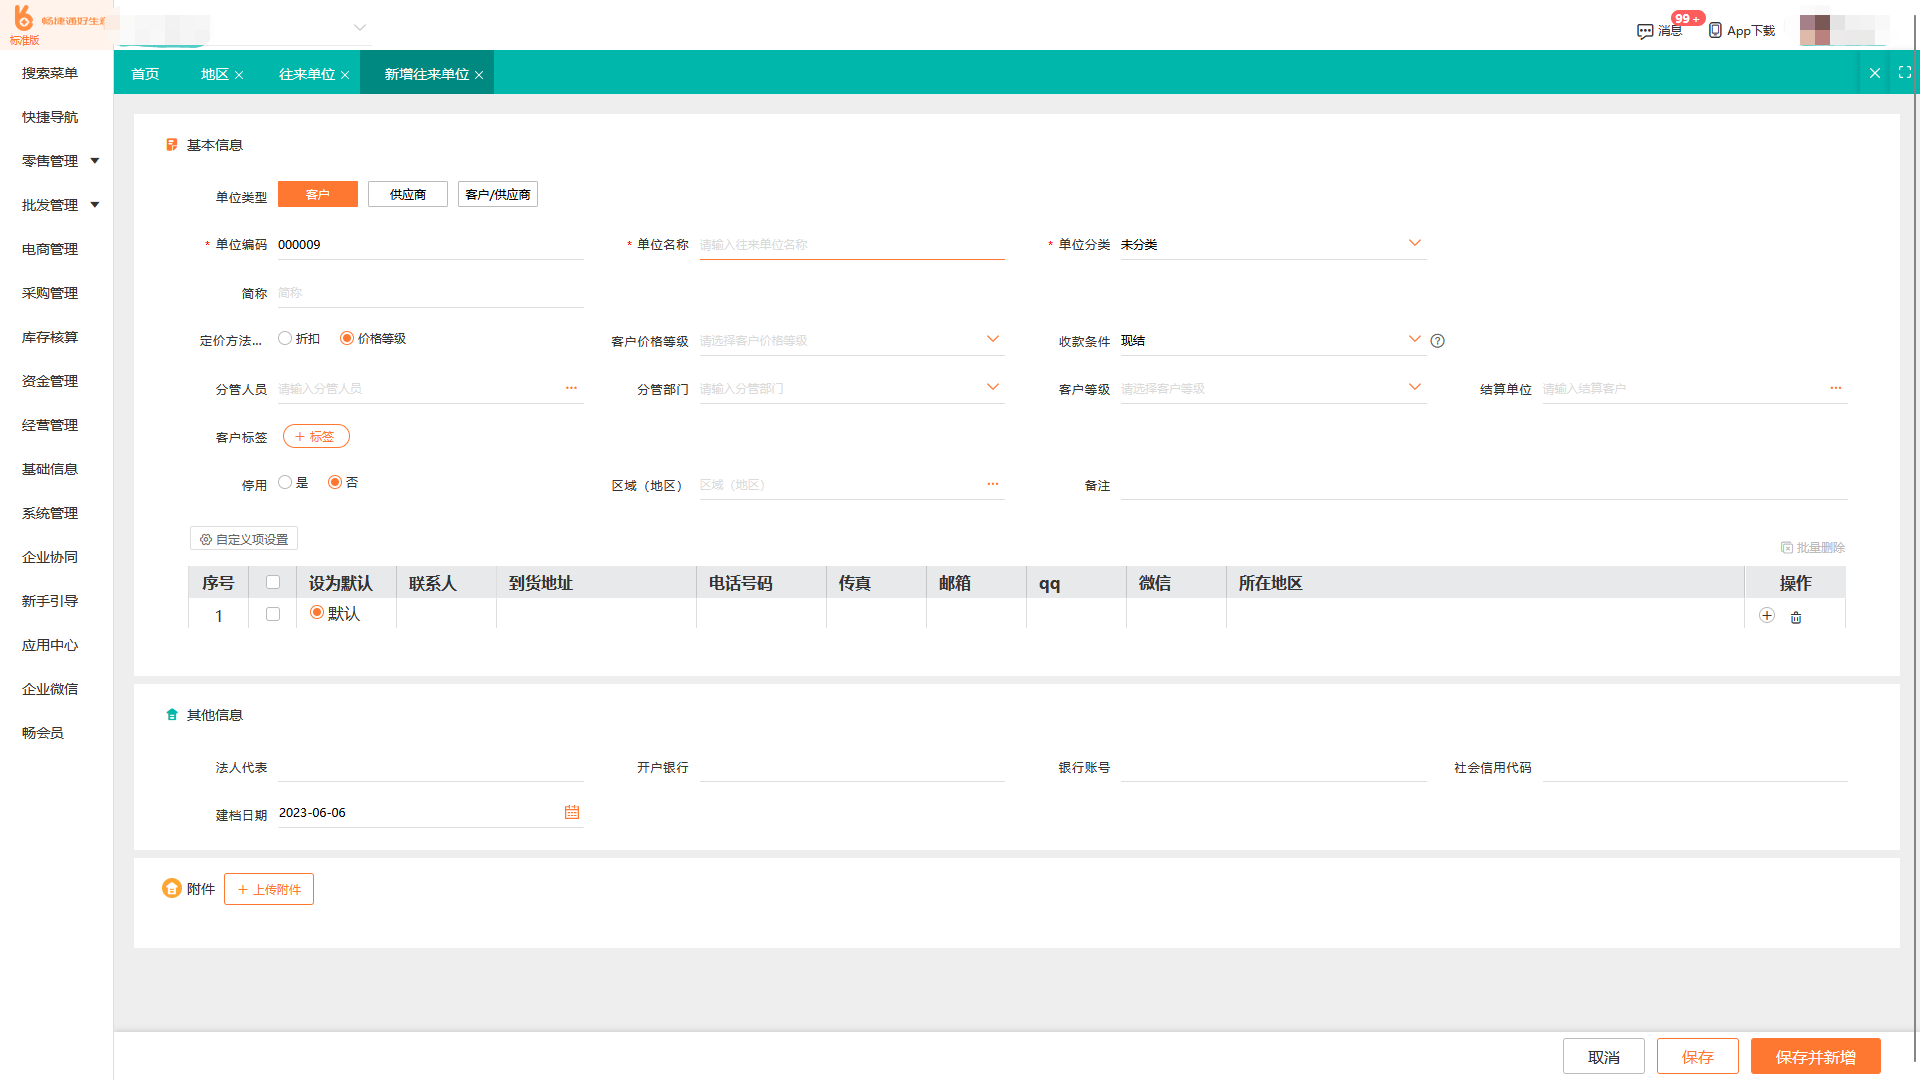Image resolution: width=1920 pixels, height=1080 pixels.
Task: Expand 客户价格等级 dropdown
Action: (993, 340)
